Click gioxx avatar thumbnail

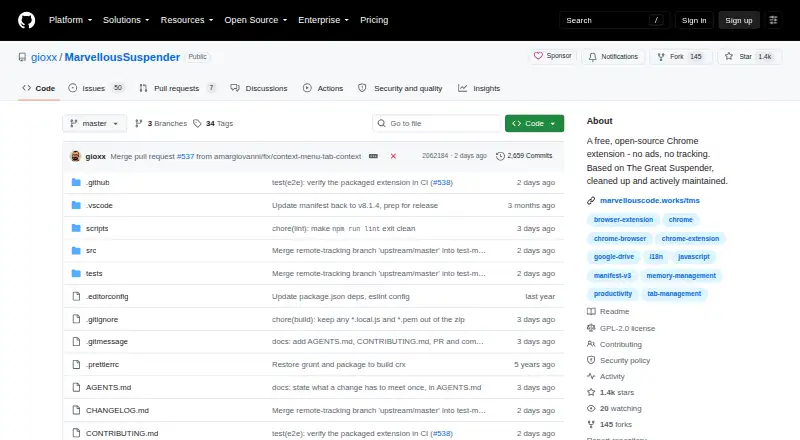click(76, 156)
